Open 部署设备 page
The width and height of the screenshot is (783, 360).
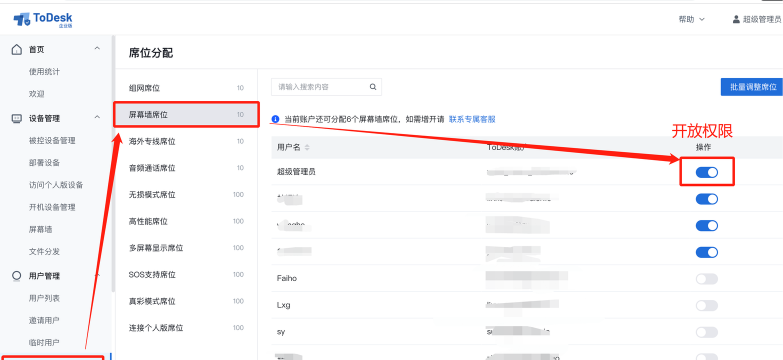point(44,163)
